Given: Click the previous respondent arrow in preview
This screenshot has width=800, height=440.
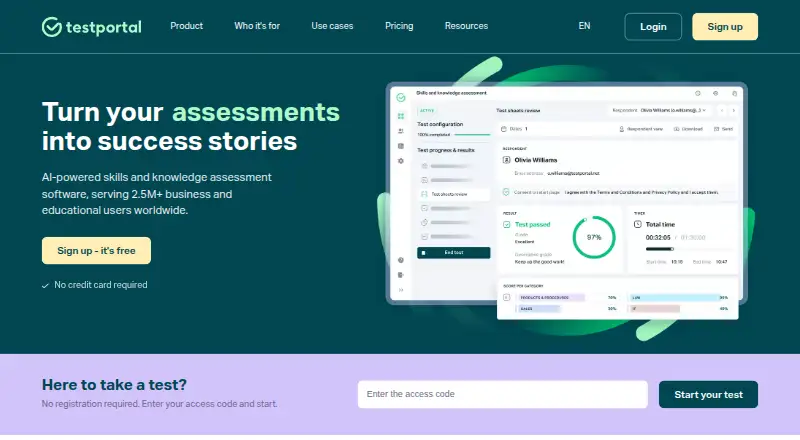Looking at the screenshot, I should [x=722, y=110].
